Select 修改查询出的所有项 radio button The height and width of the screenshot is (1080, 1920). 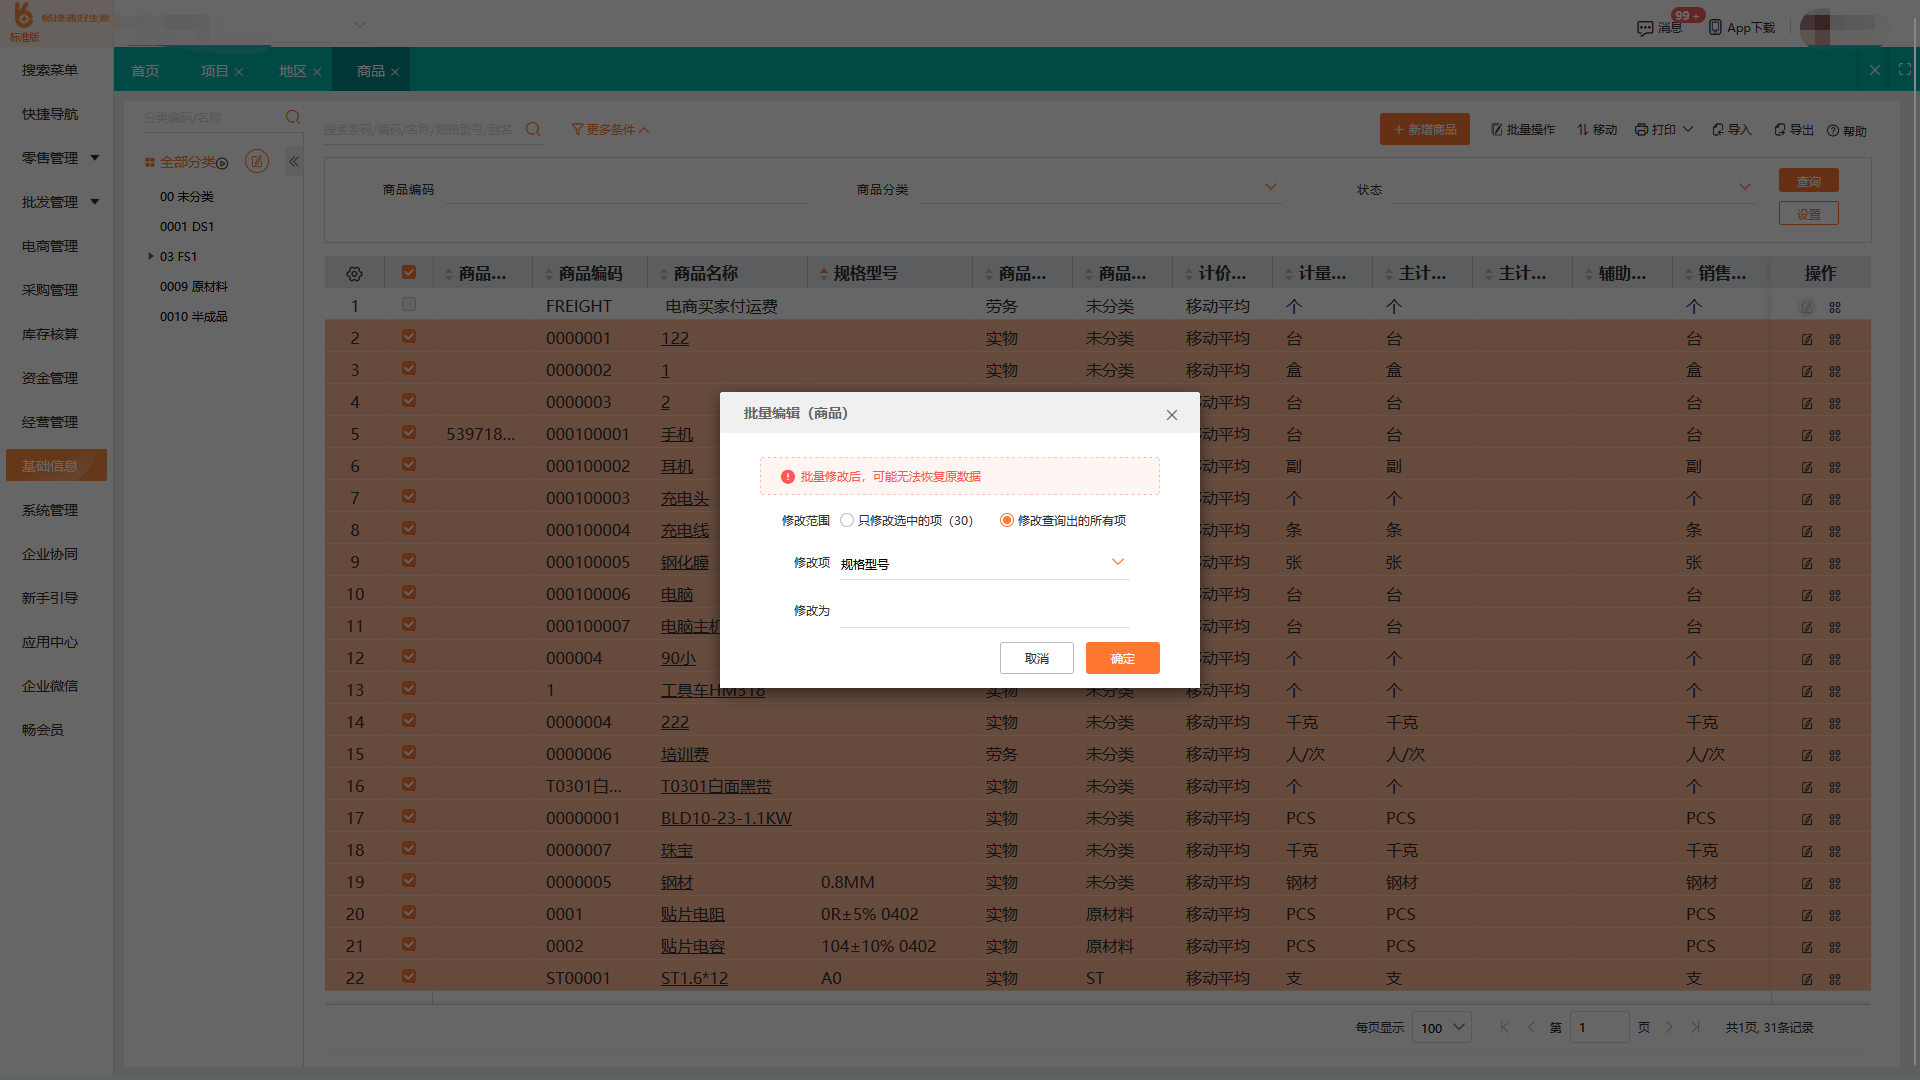(x=1005, y=520)
